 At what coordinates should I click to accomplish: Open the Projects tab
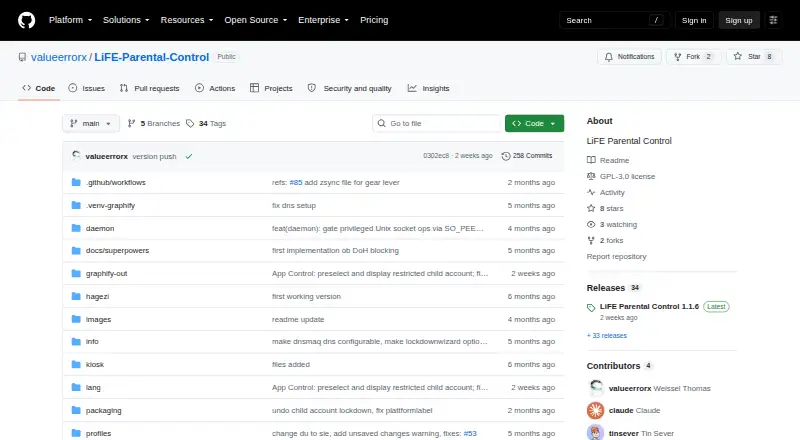pyautogui.click(x=271, y=88)
